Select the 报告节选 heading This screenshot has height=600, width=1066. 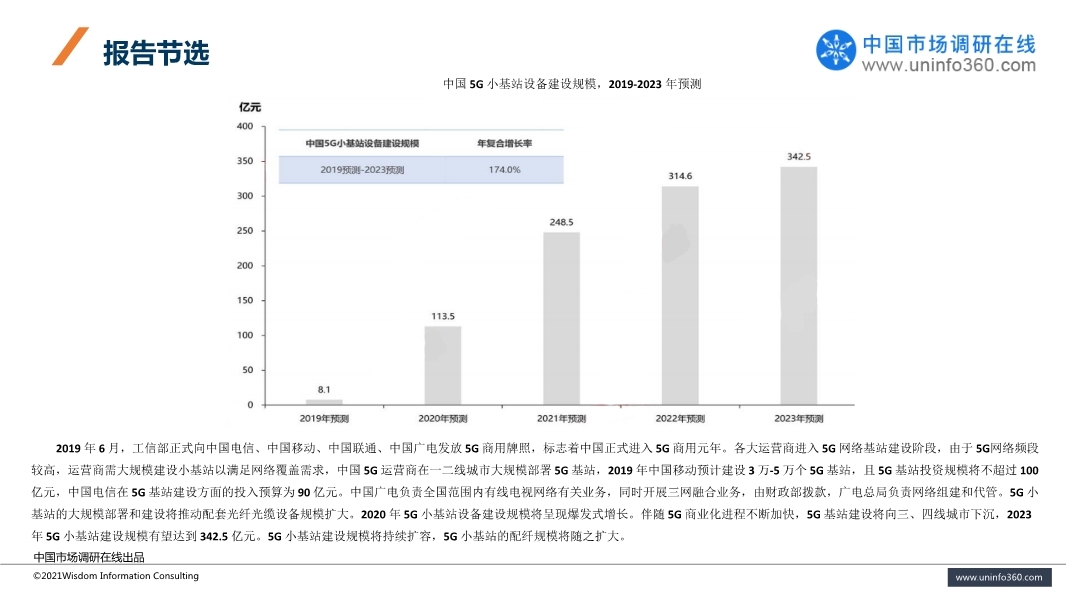click(x=156, y=52)
